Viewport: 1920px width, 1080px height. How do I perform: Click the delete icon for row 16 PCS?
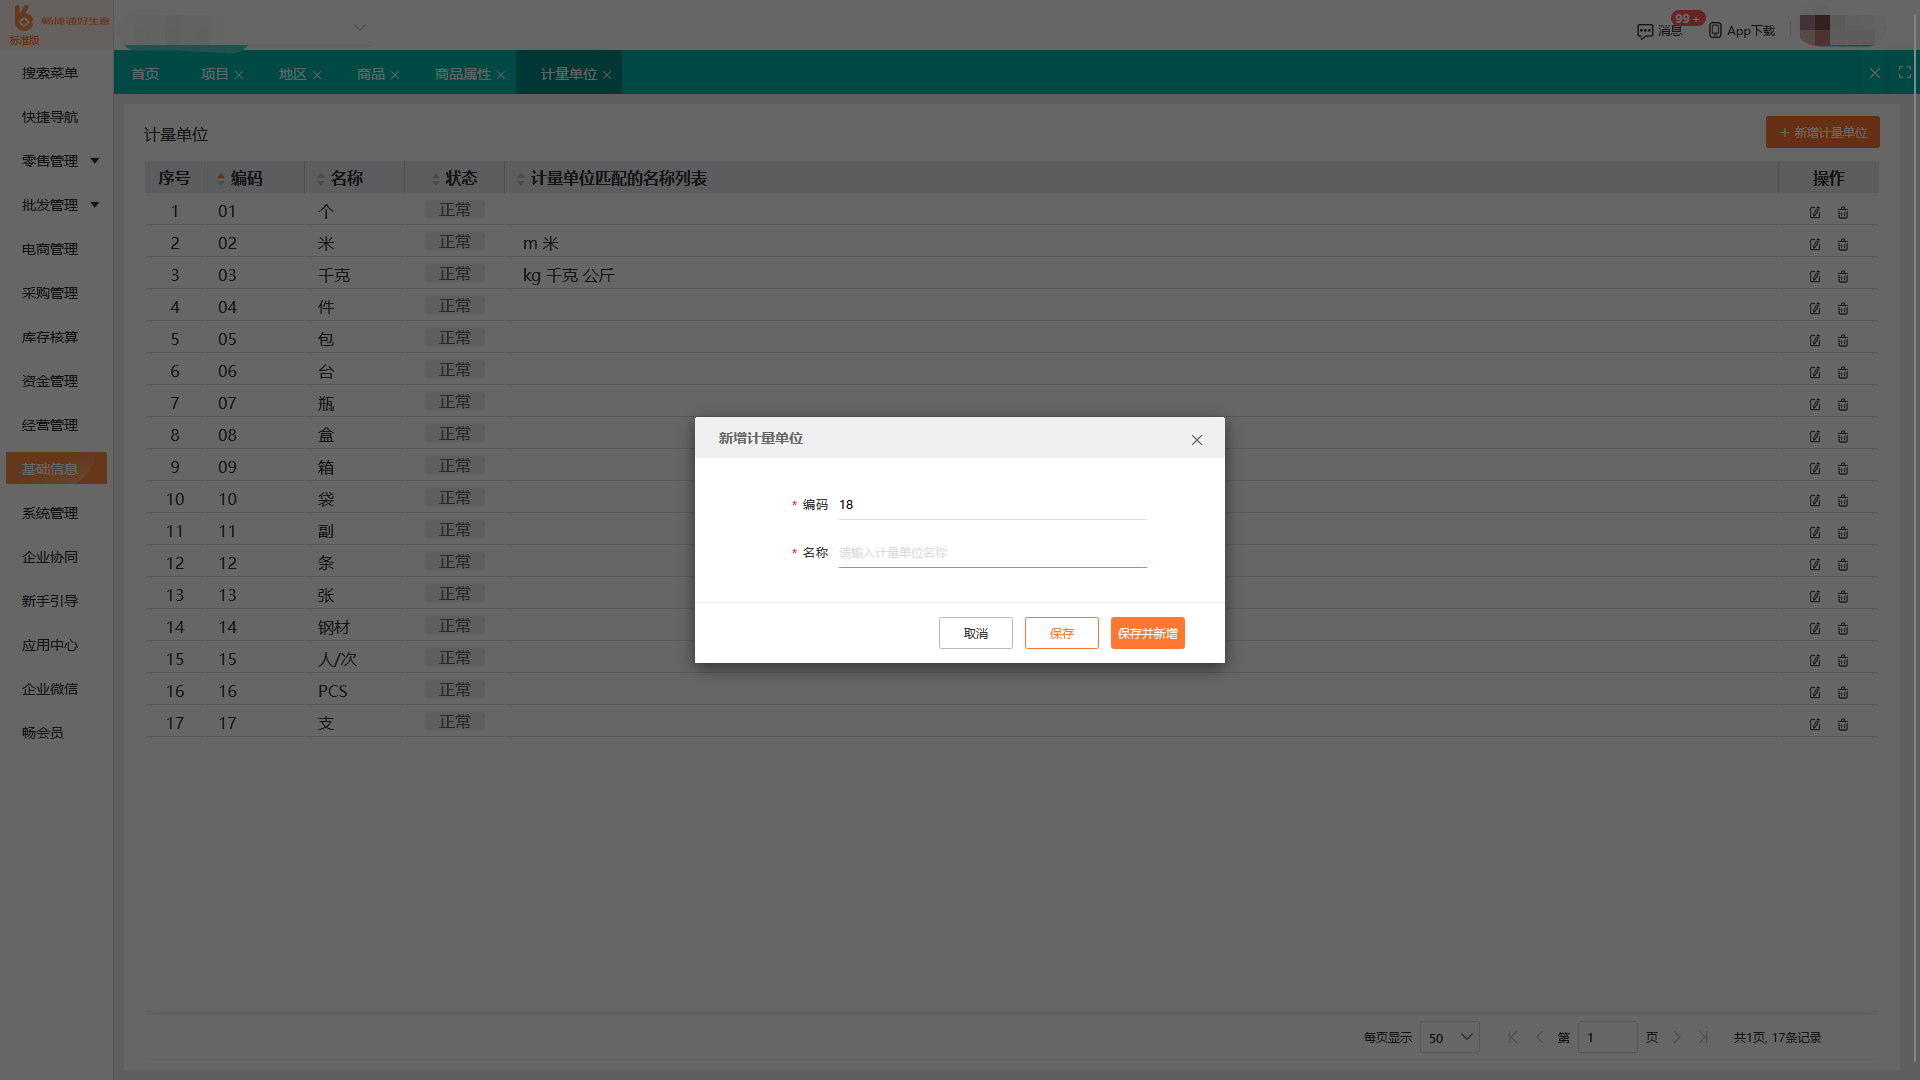click(x=1844, y=691)
